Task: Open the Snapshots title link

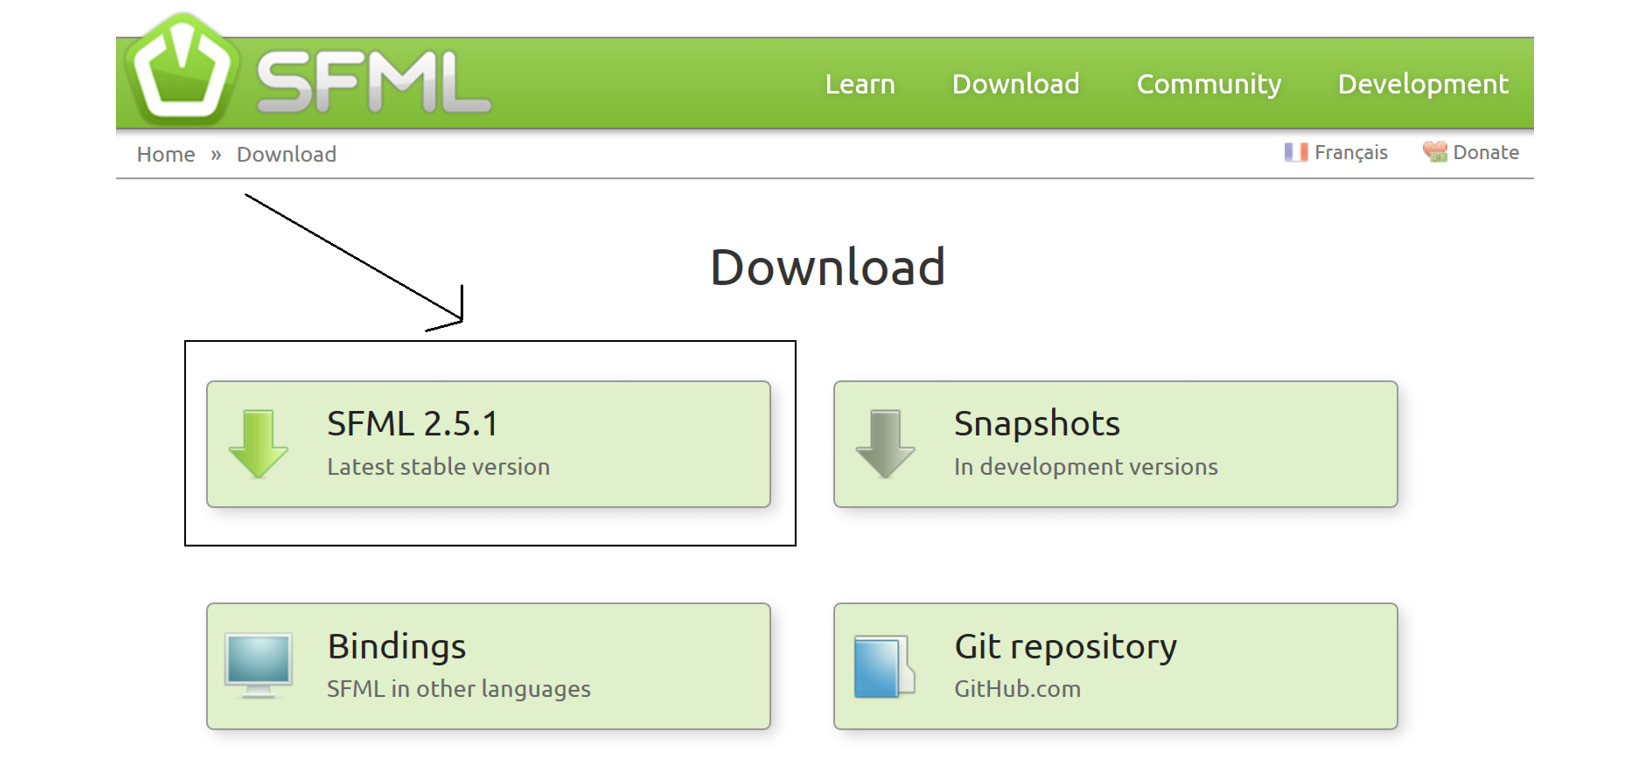Action: pyautogui.click(x=1036, y=424)
